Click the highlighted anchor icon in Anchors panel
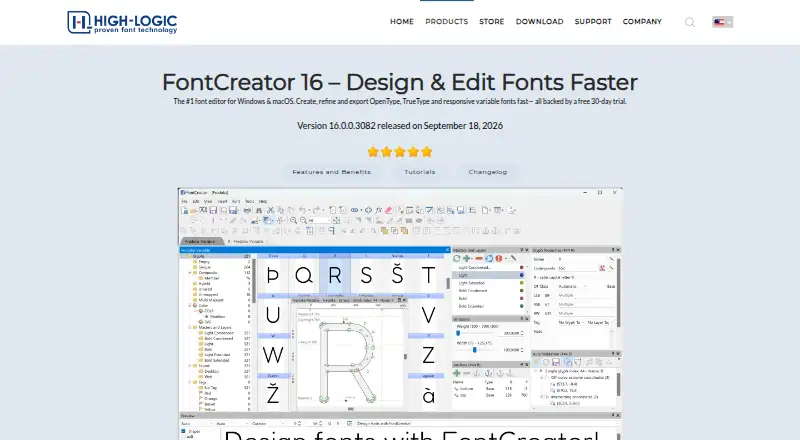This screenshot has height=440, width=800. click(489, 373)
